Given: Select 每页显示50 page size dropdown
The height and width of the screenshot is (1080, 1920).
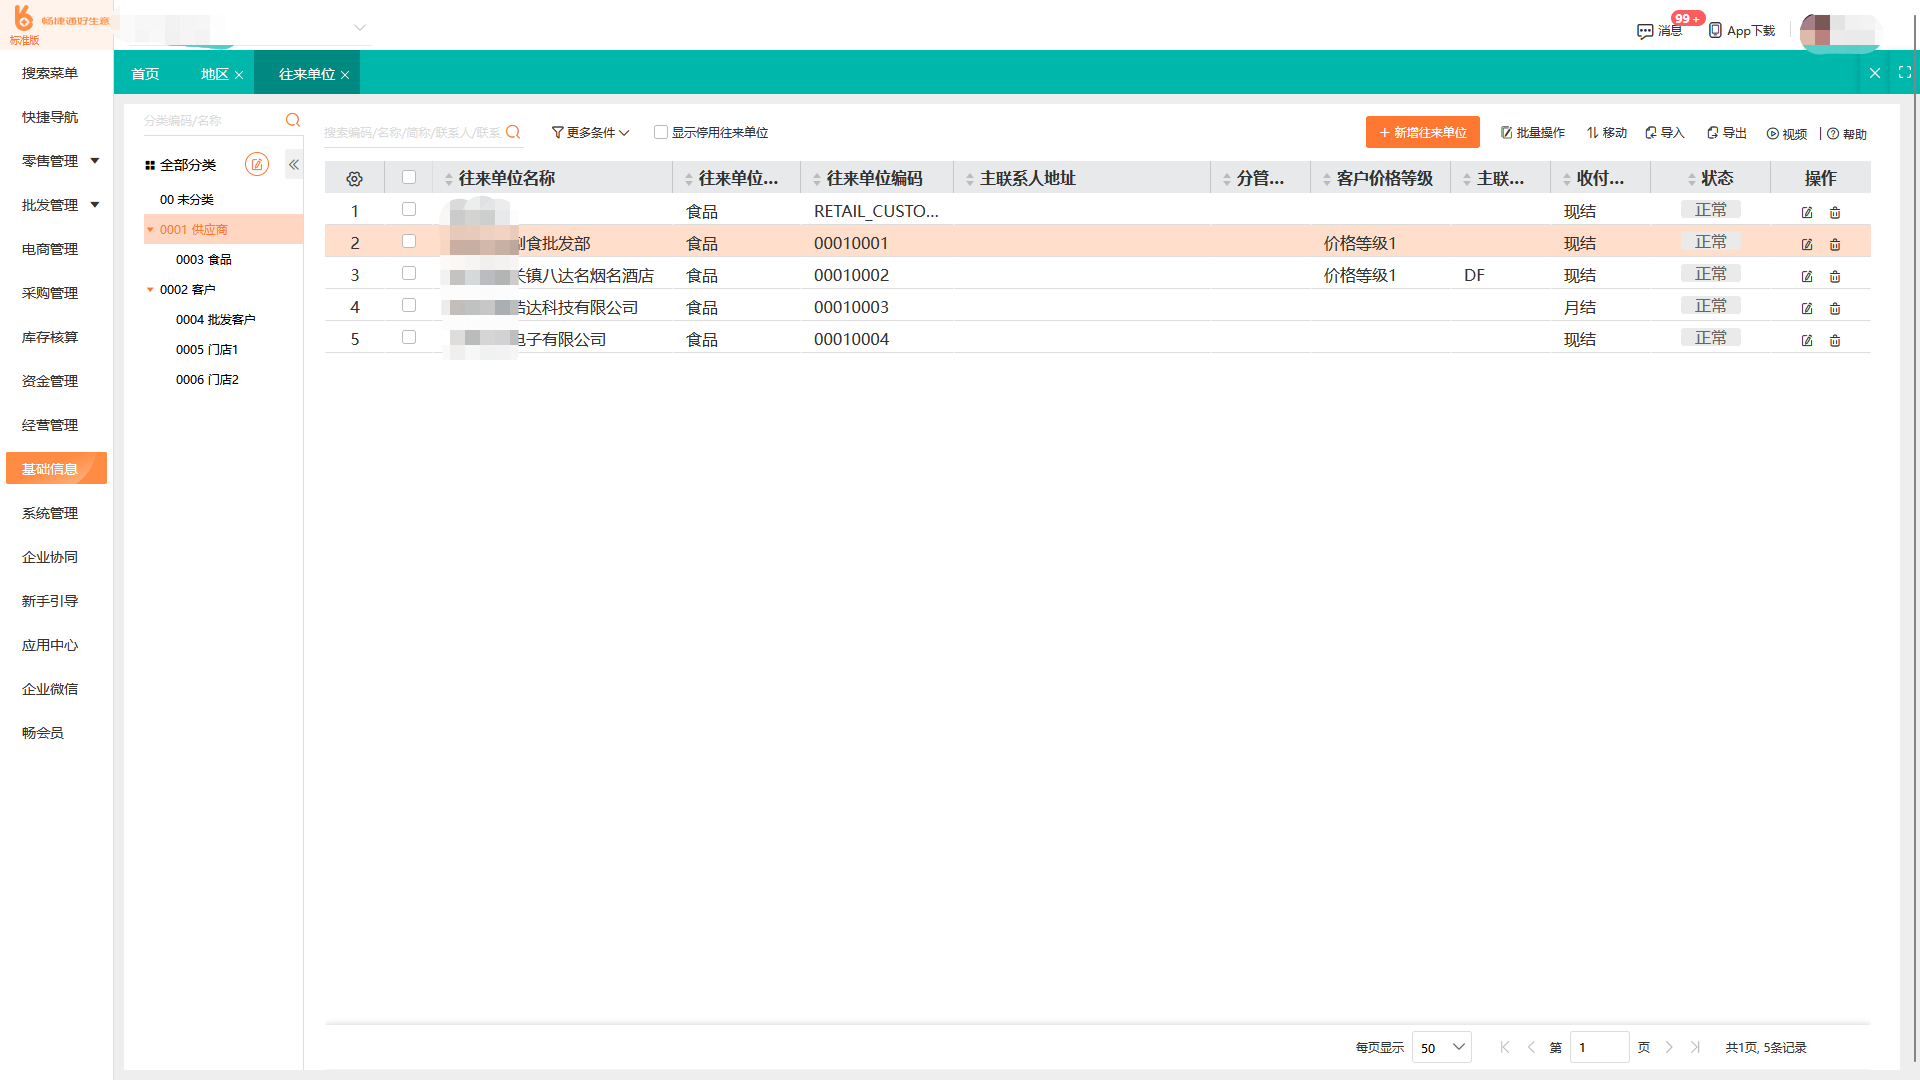Looking at the screenshot, I should tap(1439, 1048).
